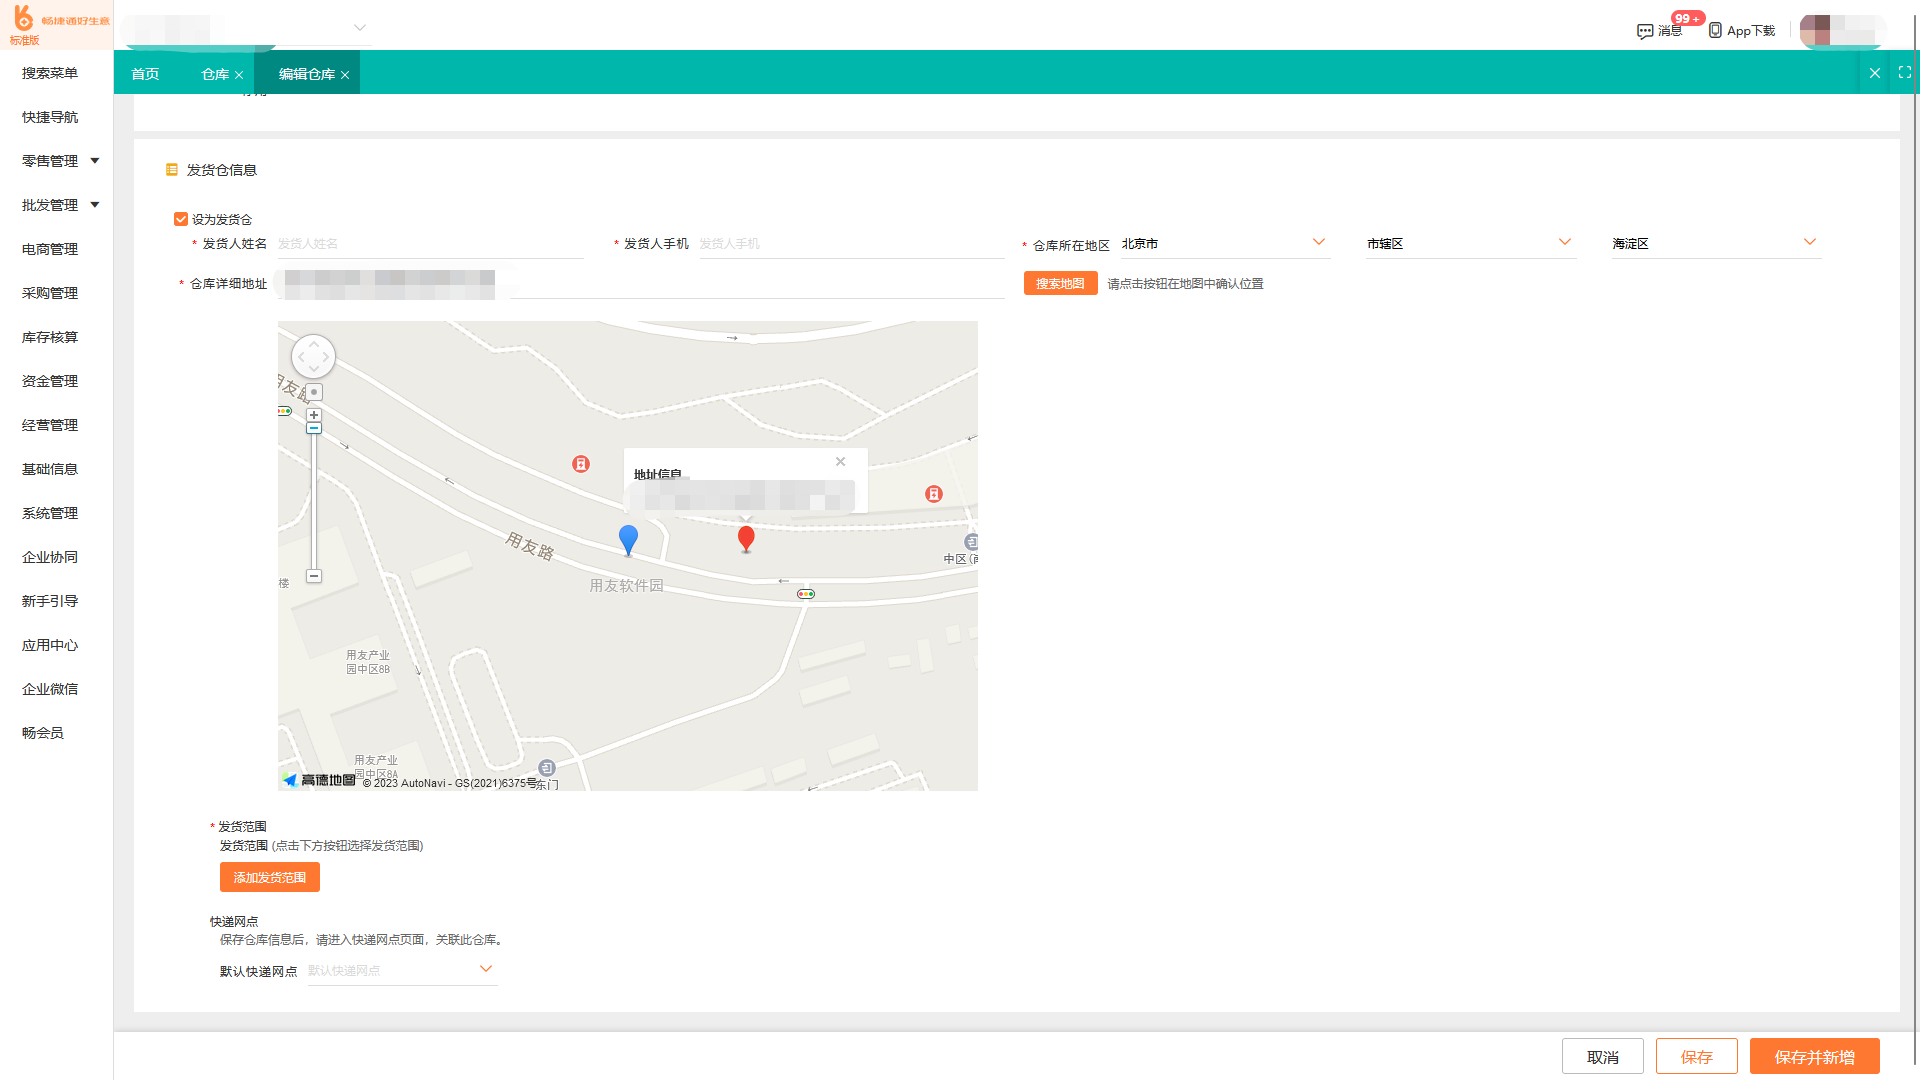The width and height of the screenshot is (1920, 1080).
Task: Toggle the 设为发货仓 checkbox
Action: pos(182,218)
